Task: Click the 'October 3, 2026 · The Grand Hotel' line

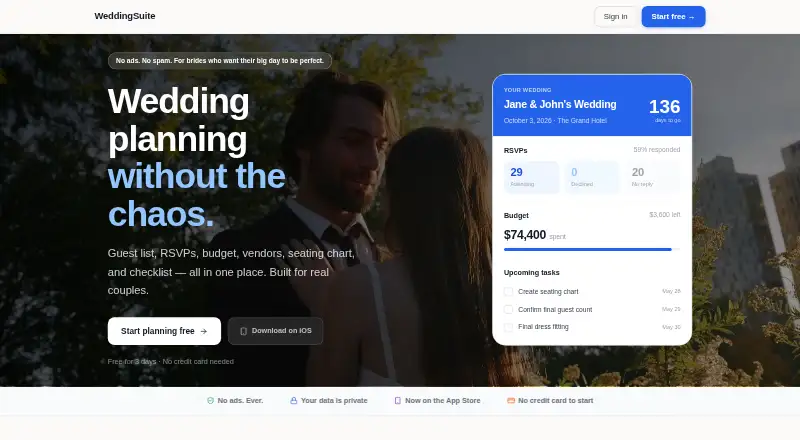Action: (x=555, y=120)
